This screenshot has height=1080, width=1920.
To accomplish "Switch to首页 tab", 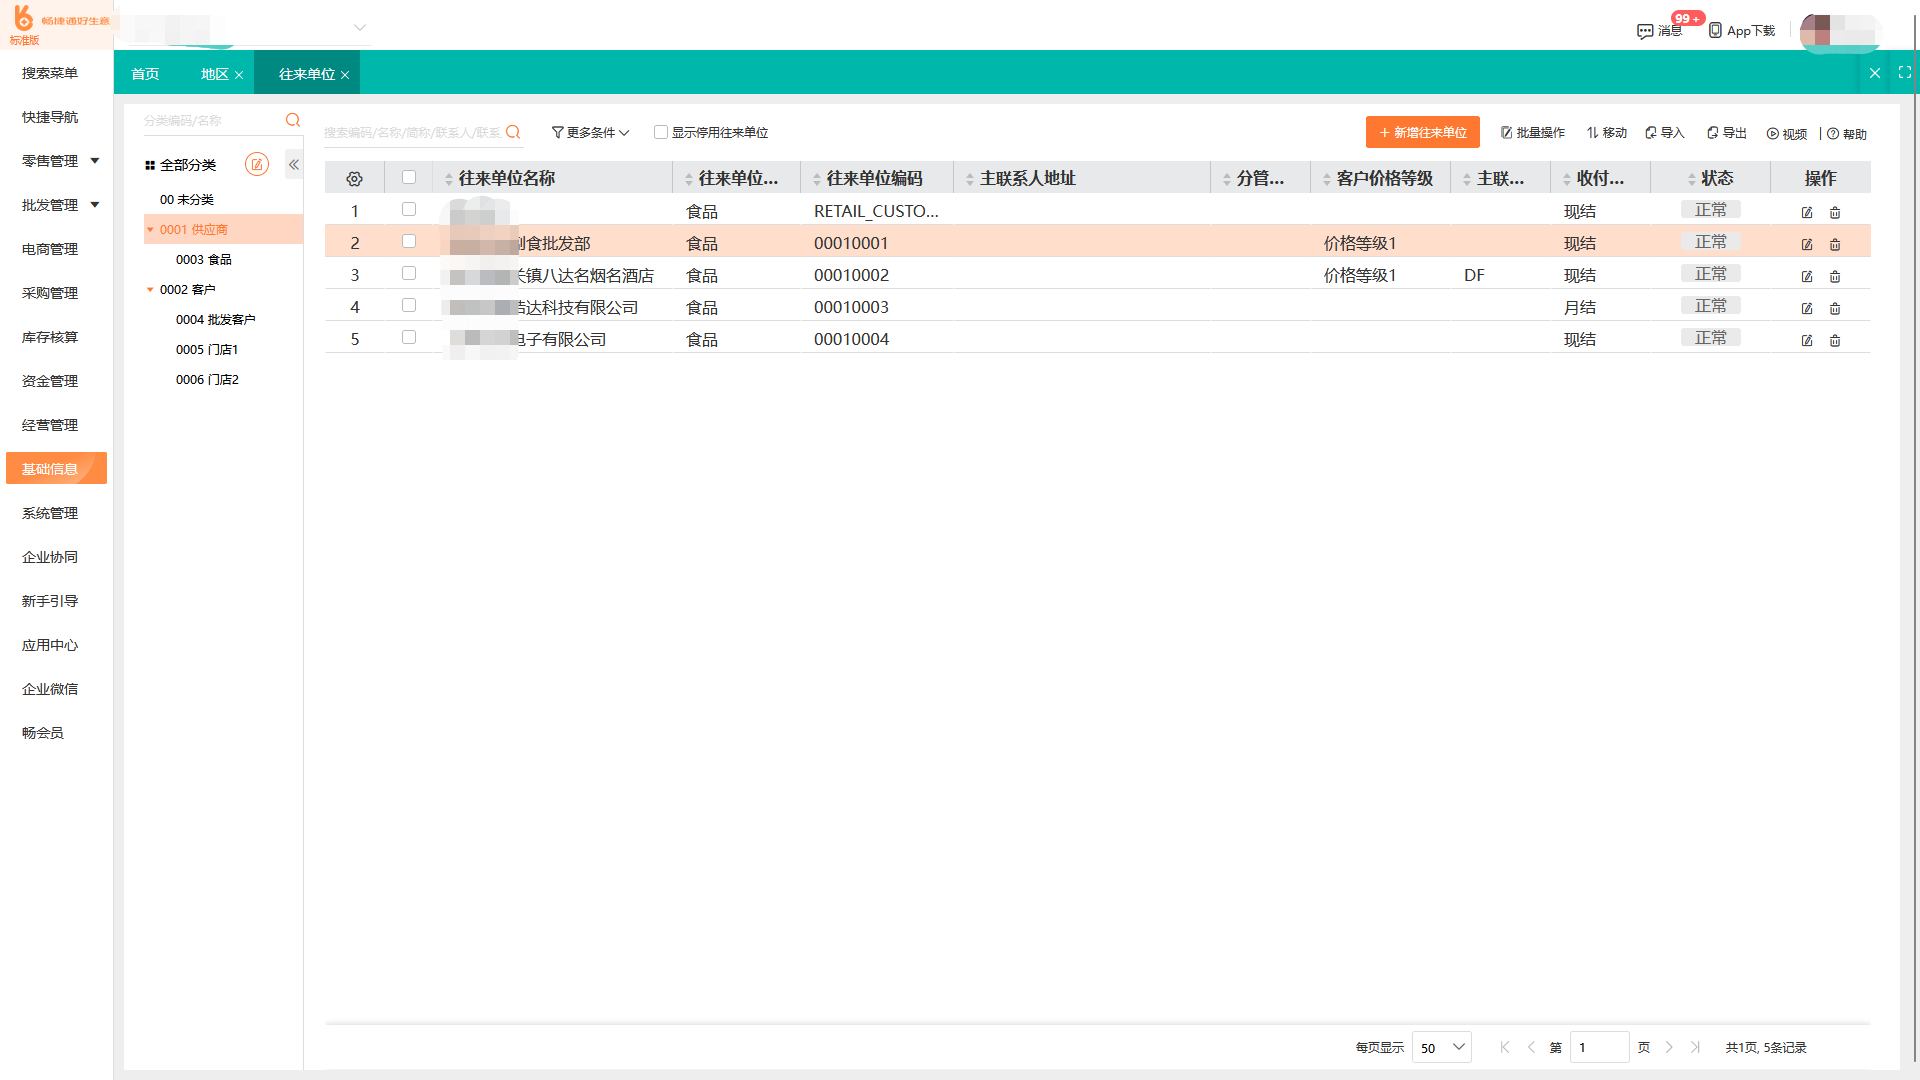I will (144, 74).
